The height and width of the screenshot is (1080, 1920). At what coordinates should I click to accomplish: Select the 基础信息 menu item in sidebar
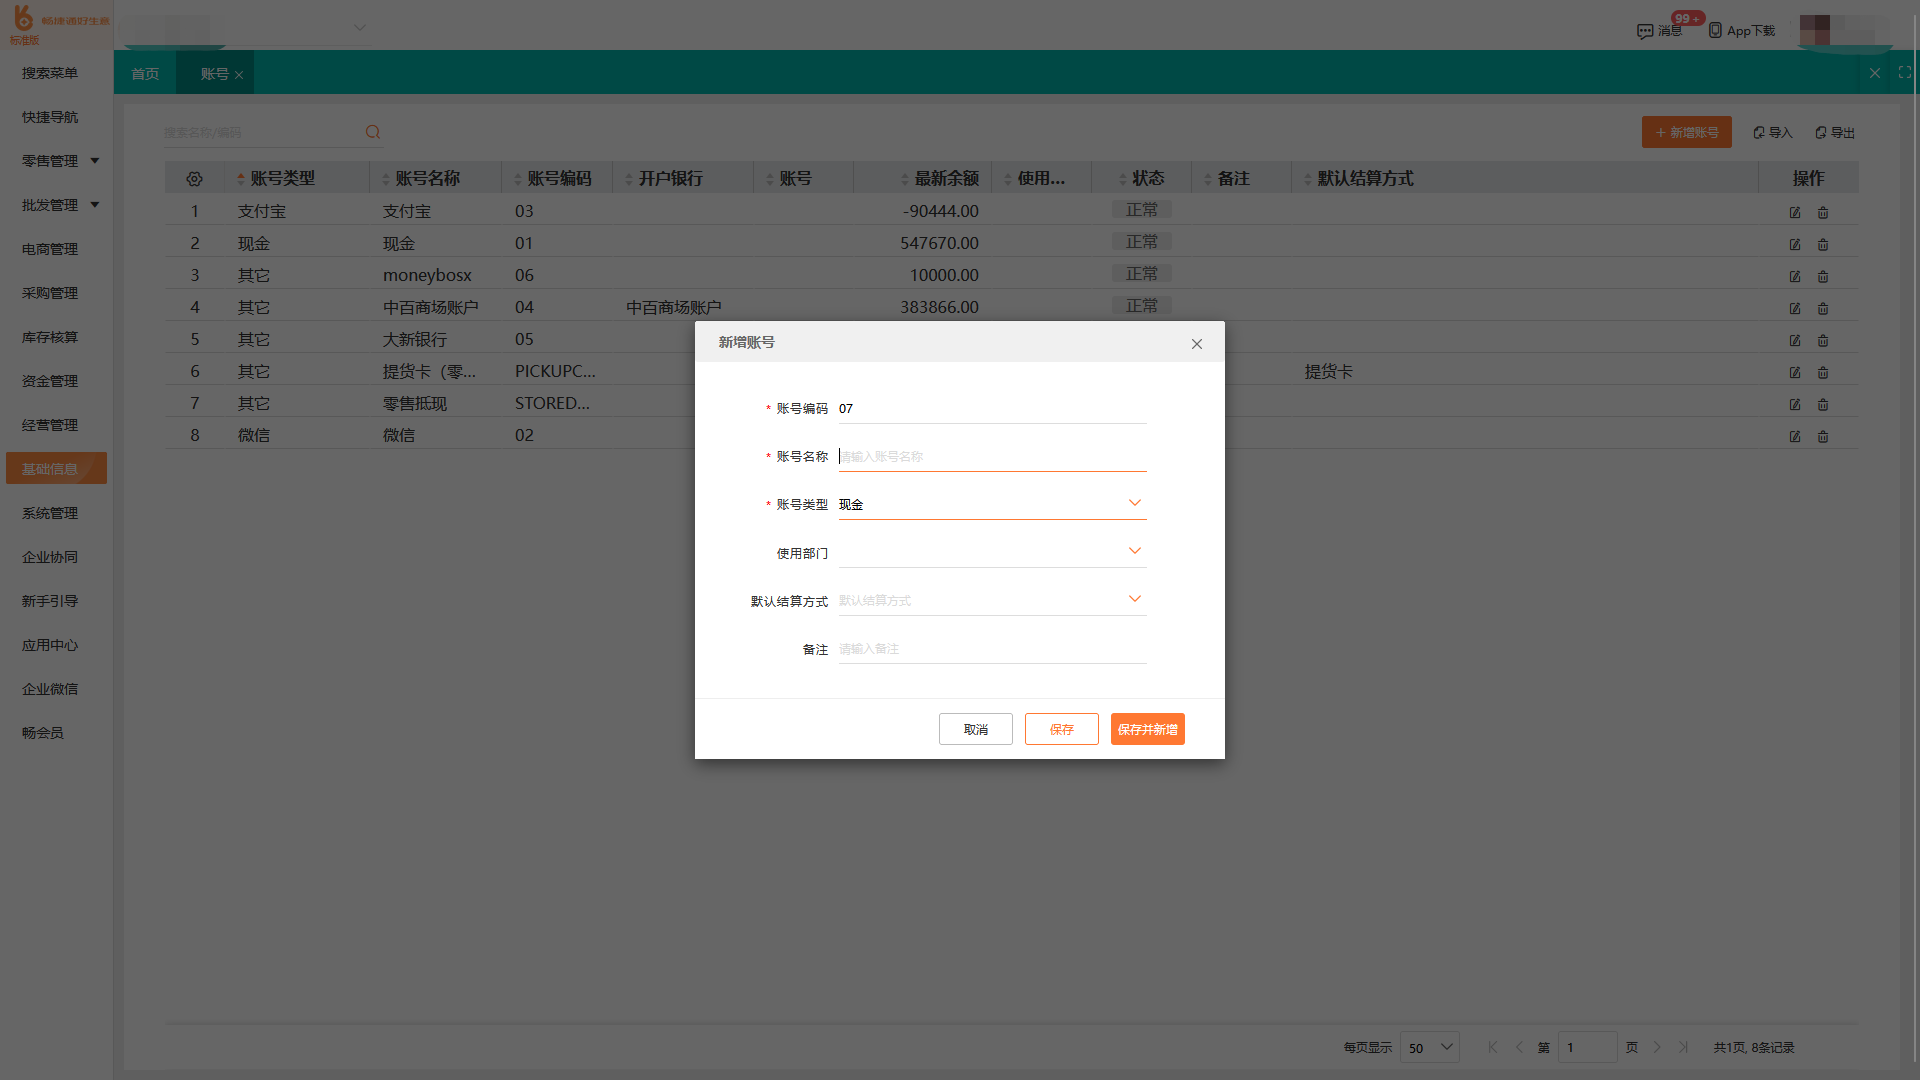click(53, 468)
